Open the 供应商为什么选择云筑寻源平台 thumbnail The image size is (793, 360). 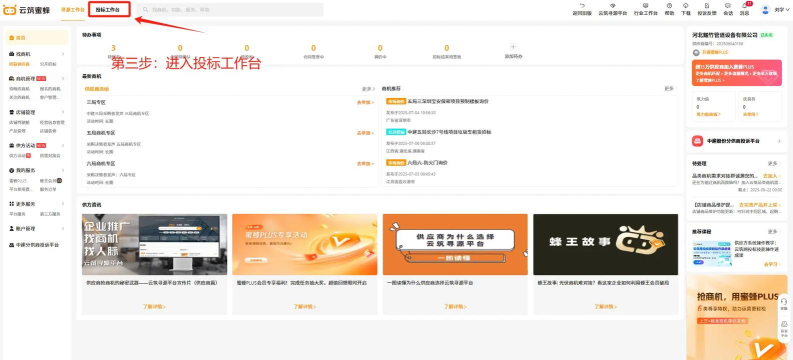tap(455, 244)
